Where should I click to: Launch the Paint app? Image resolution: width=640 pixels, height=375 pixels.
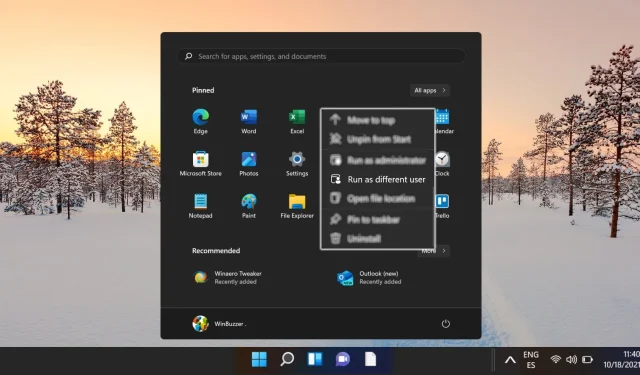(249, 206)
